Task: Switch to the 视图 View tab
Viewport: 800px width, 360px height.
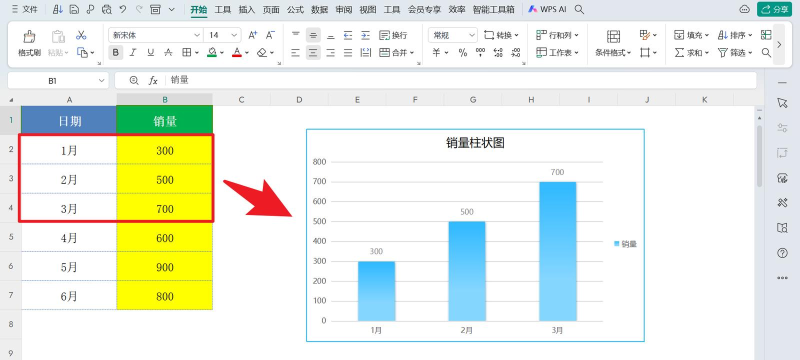Action: point(367,9)
